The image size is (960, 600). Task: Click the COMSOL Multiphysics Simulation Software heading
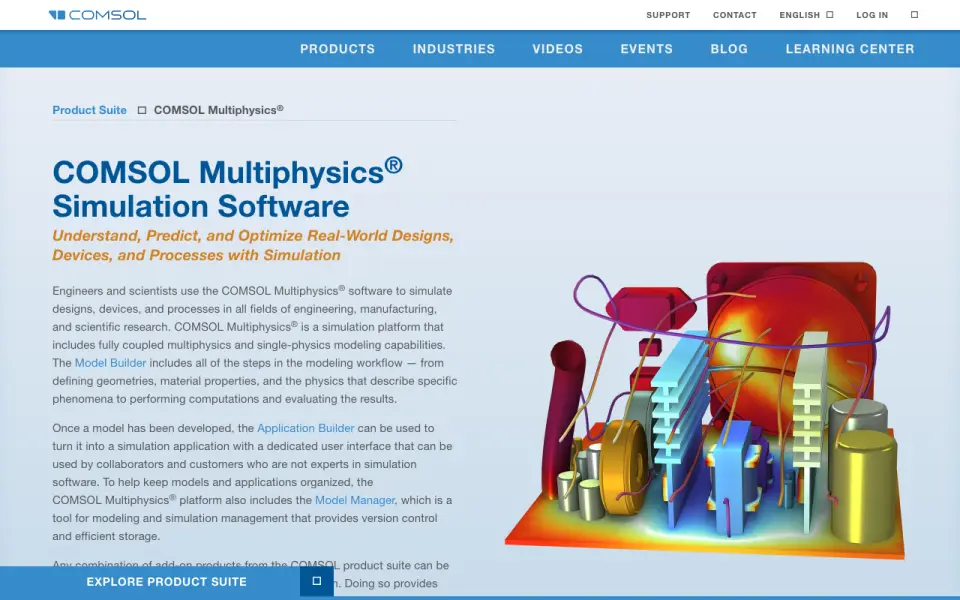click(228, 189)
